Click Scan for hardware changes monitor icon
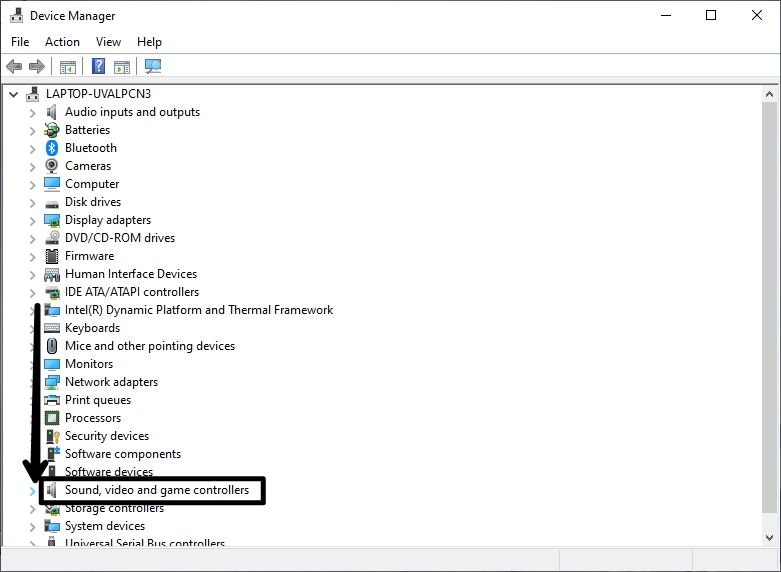Image resolution: width=781 pixels, height=572 pixels. [153, 67]
